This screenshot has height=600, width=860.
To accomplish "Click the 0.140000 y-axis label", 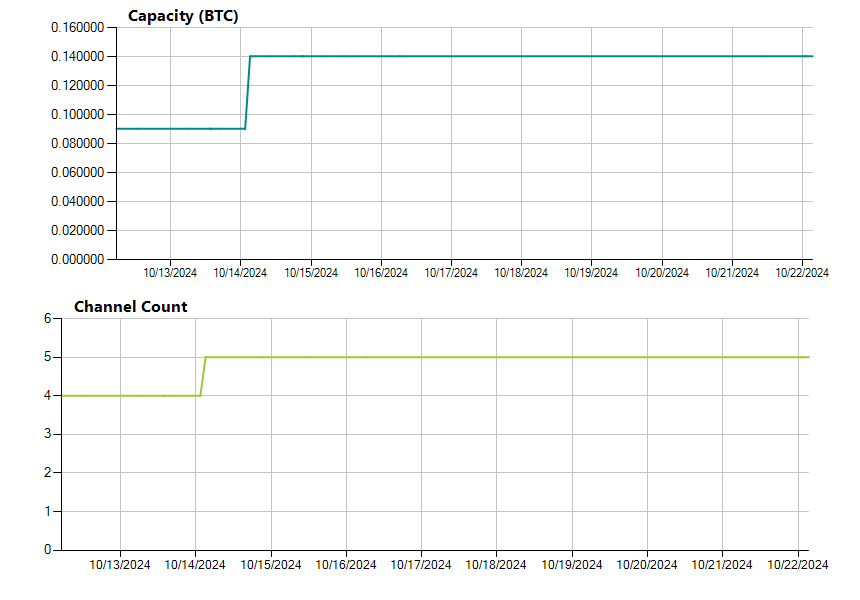I will click(79, 56).
